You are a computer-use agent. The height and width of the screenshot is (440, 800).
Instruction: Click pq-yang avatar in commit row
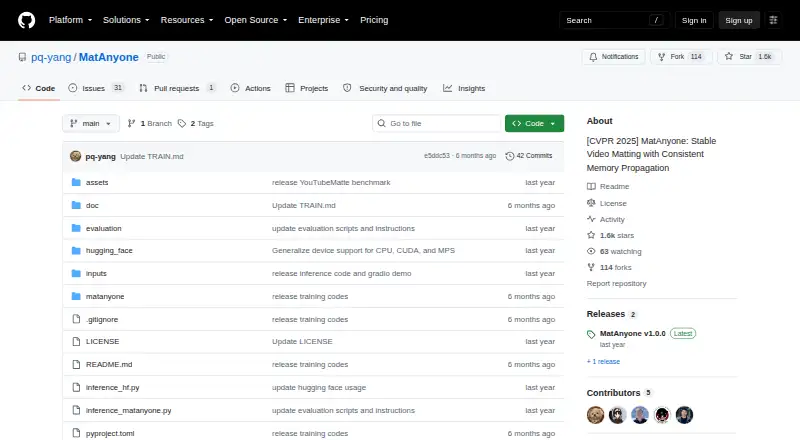click(x=76, y=156)
